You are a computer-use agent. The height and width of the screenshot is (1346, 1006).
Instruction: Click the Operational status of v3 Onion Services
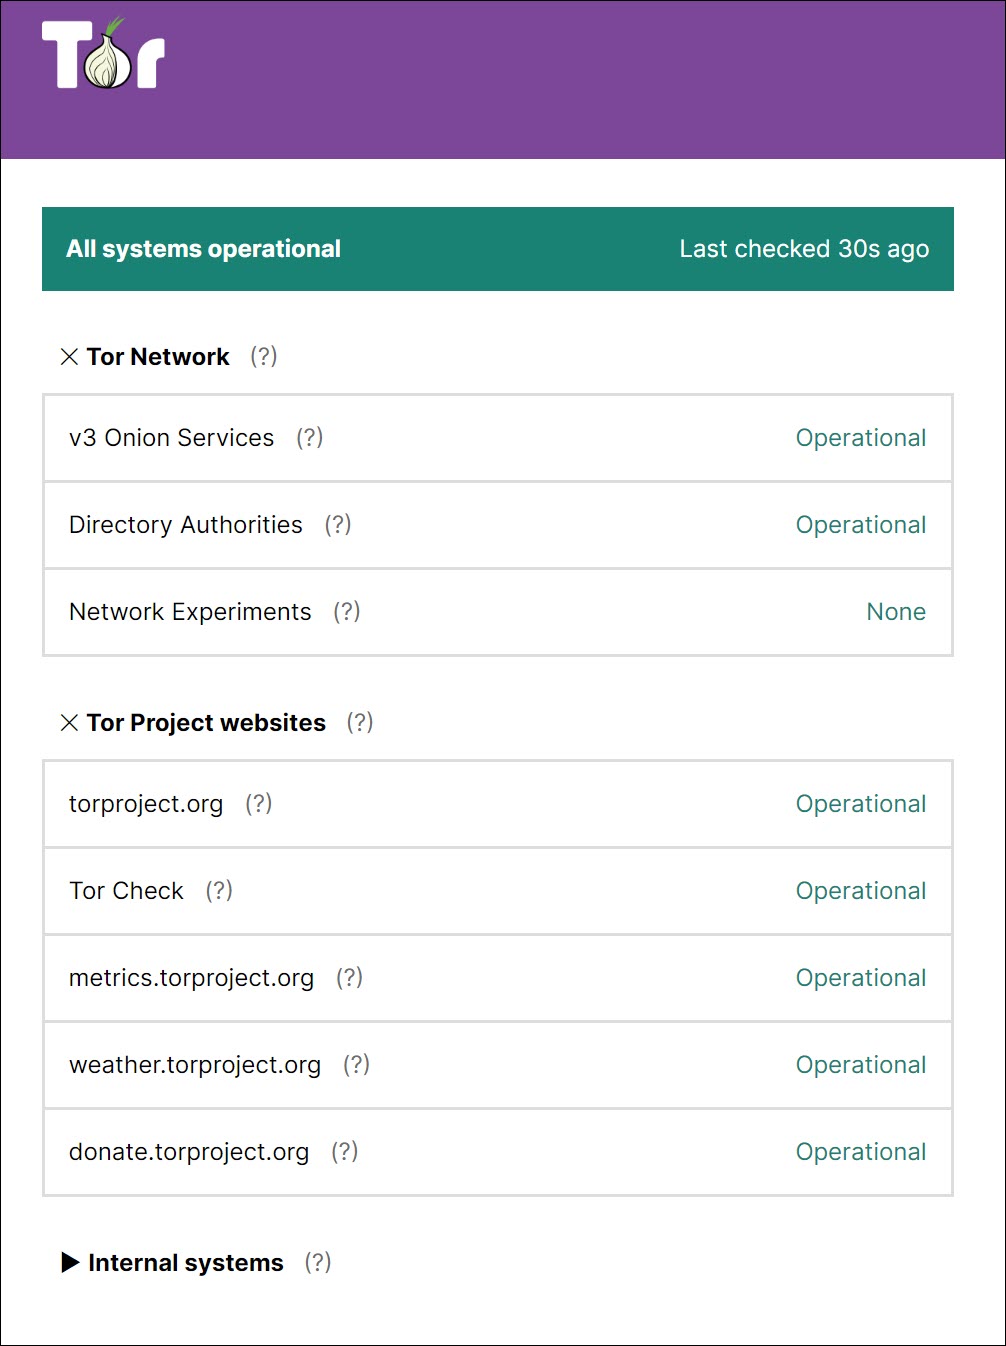coord(861,438)
